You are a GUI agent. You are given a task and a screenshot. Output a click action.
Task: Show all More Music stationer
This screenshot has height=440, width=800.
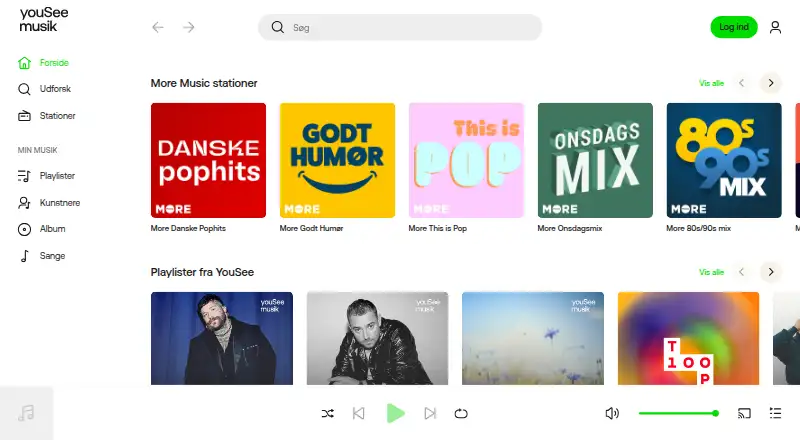(711, 83)
